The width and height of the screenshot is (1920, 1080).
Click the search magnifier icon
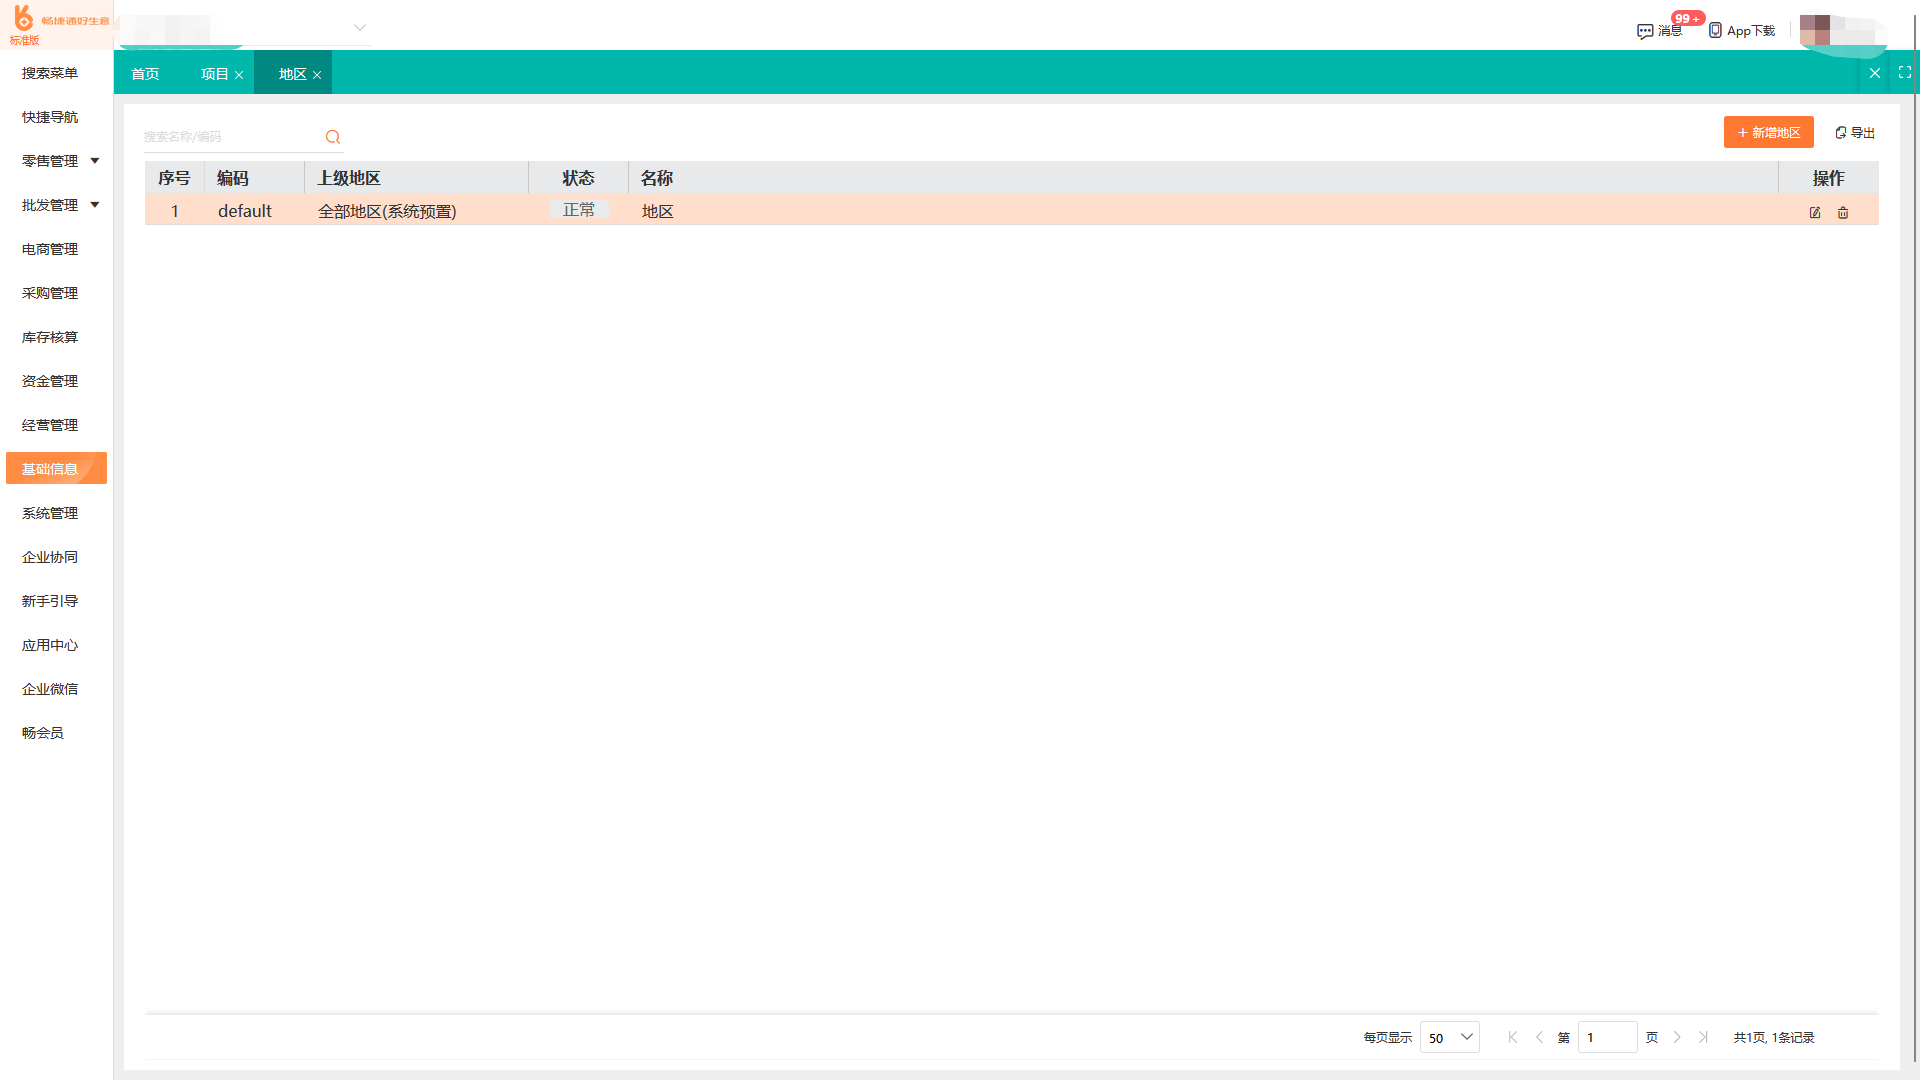point(332,136)
